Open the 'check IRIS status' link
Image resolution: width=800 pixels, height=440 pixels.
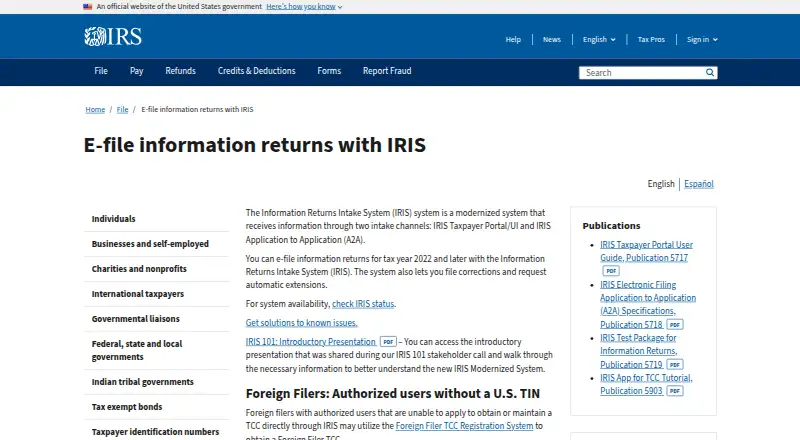[363, 304]
